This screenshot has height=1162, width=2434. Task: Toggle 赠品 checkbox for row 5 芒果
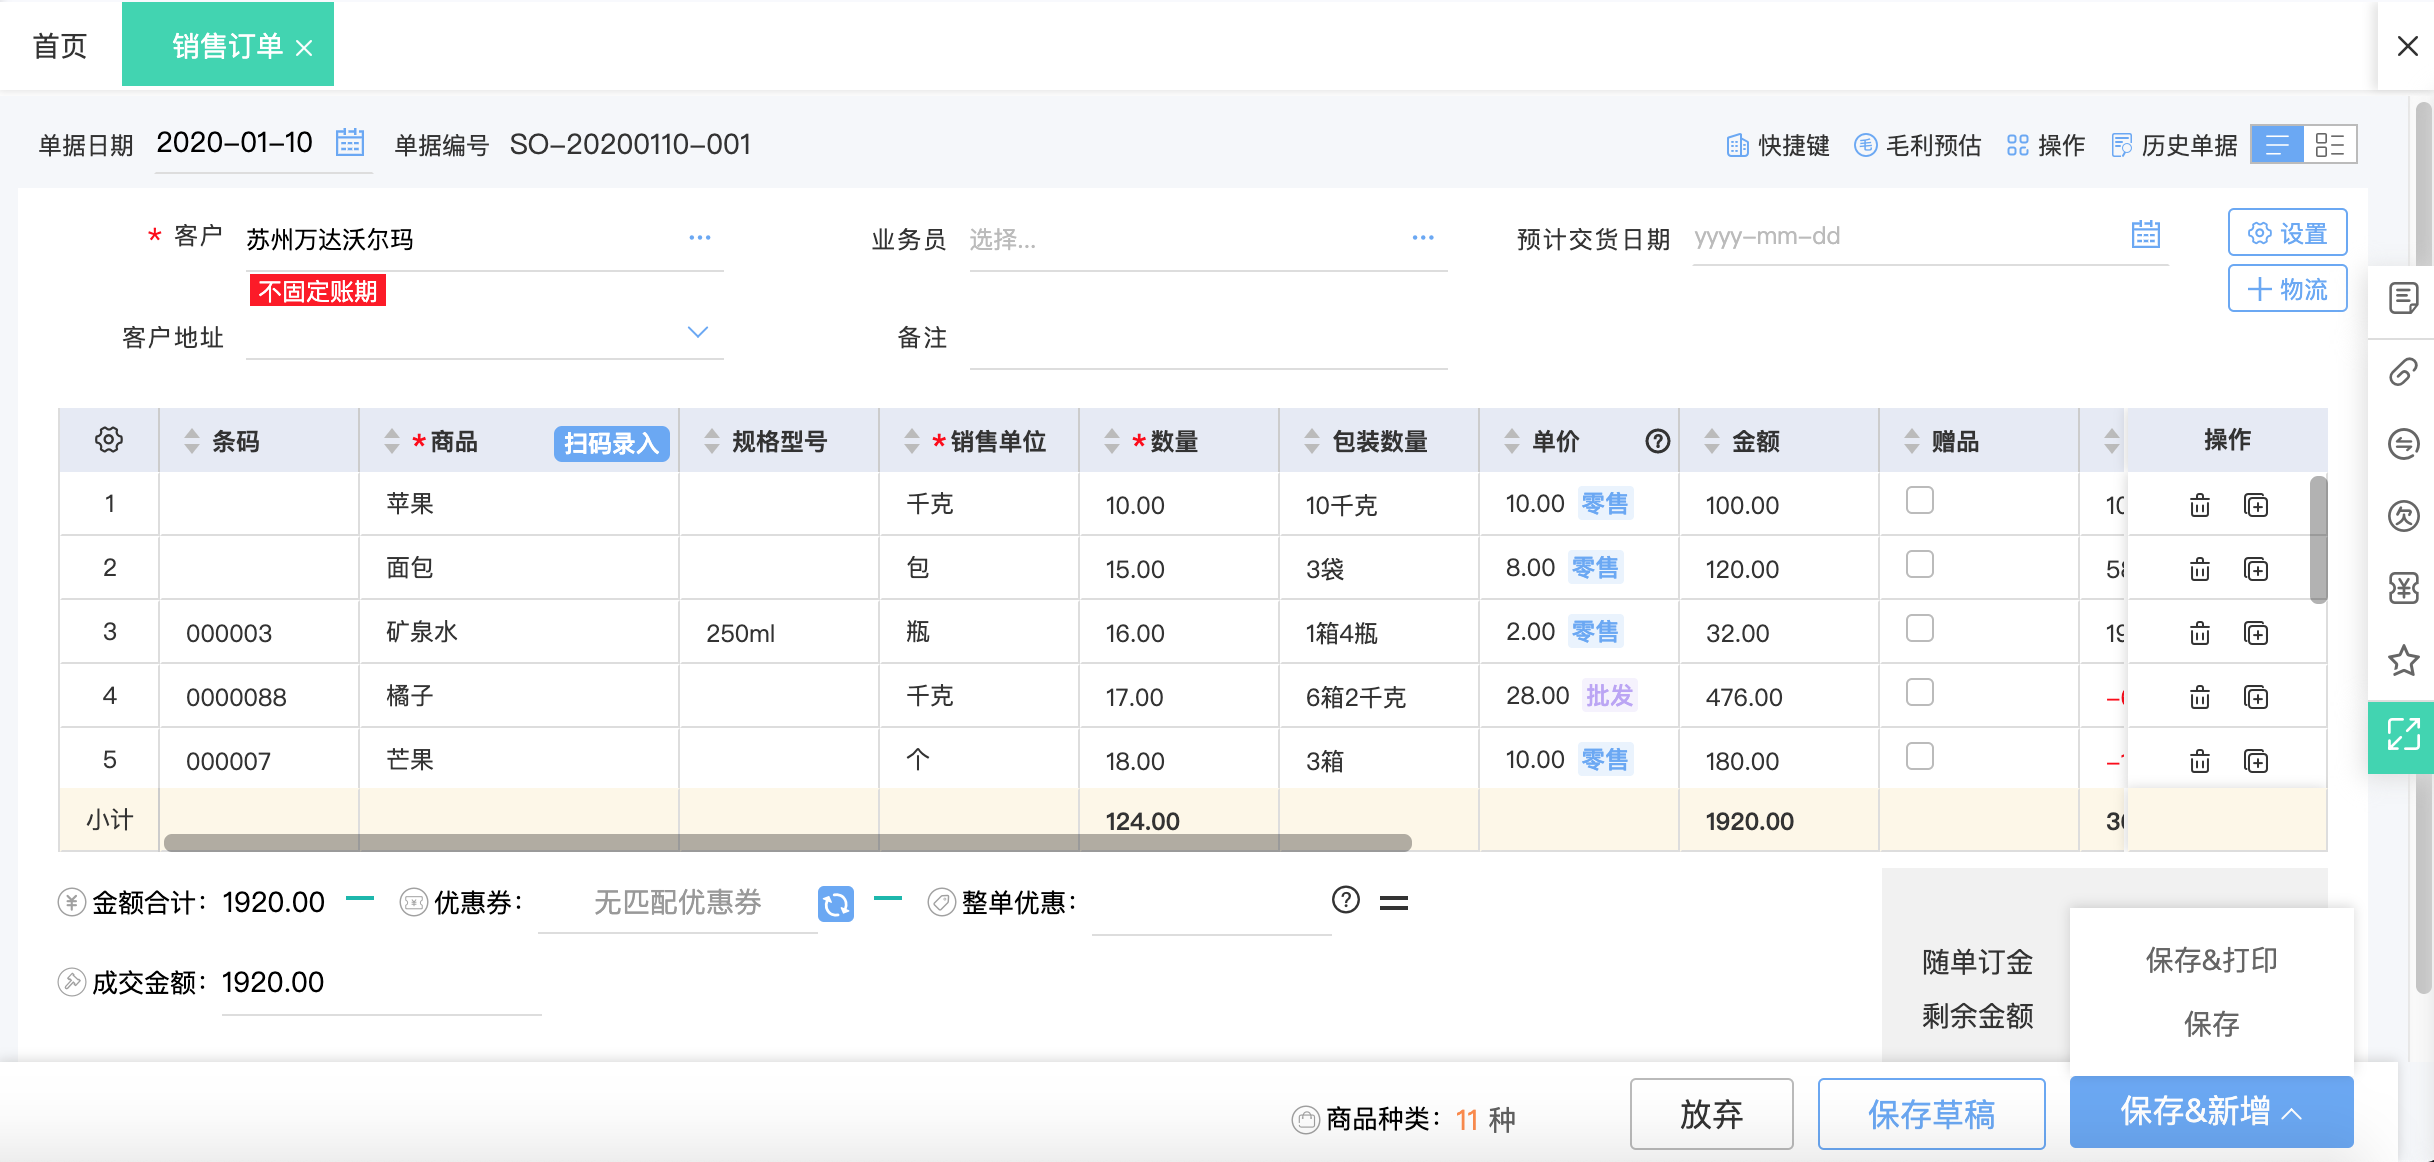pos(1922,759)
